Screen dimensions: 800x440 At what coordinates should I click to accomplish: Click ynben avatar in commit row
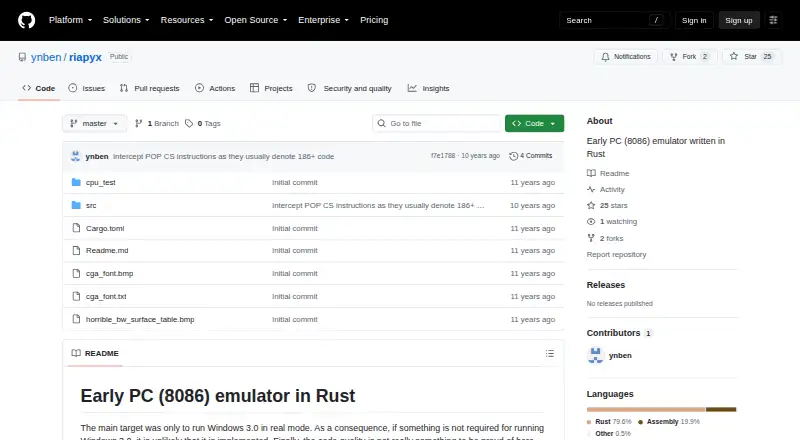click(x=76, y=156)
